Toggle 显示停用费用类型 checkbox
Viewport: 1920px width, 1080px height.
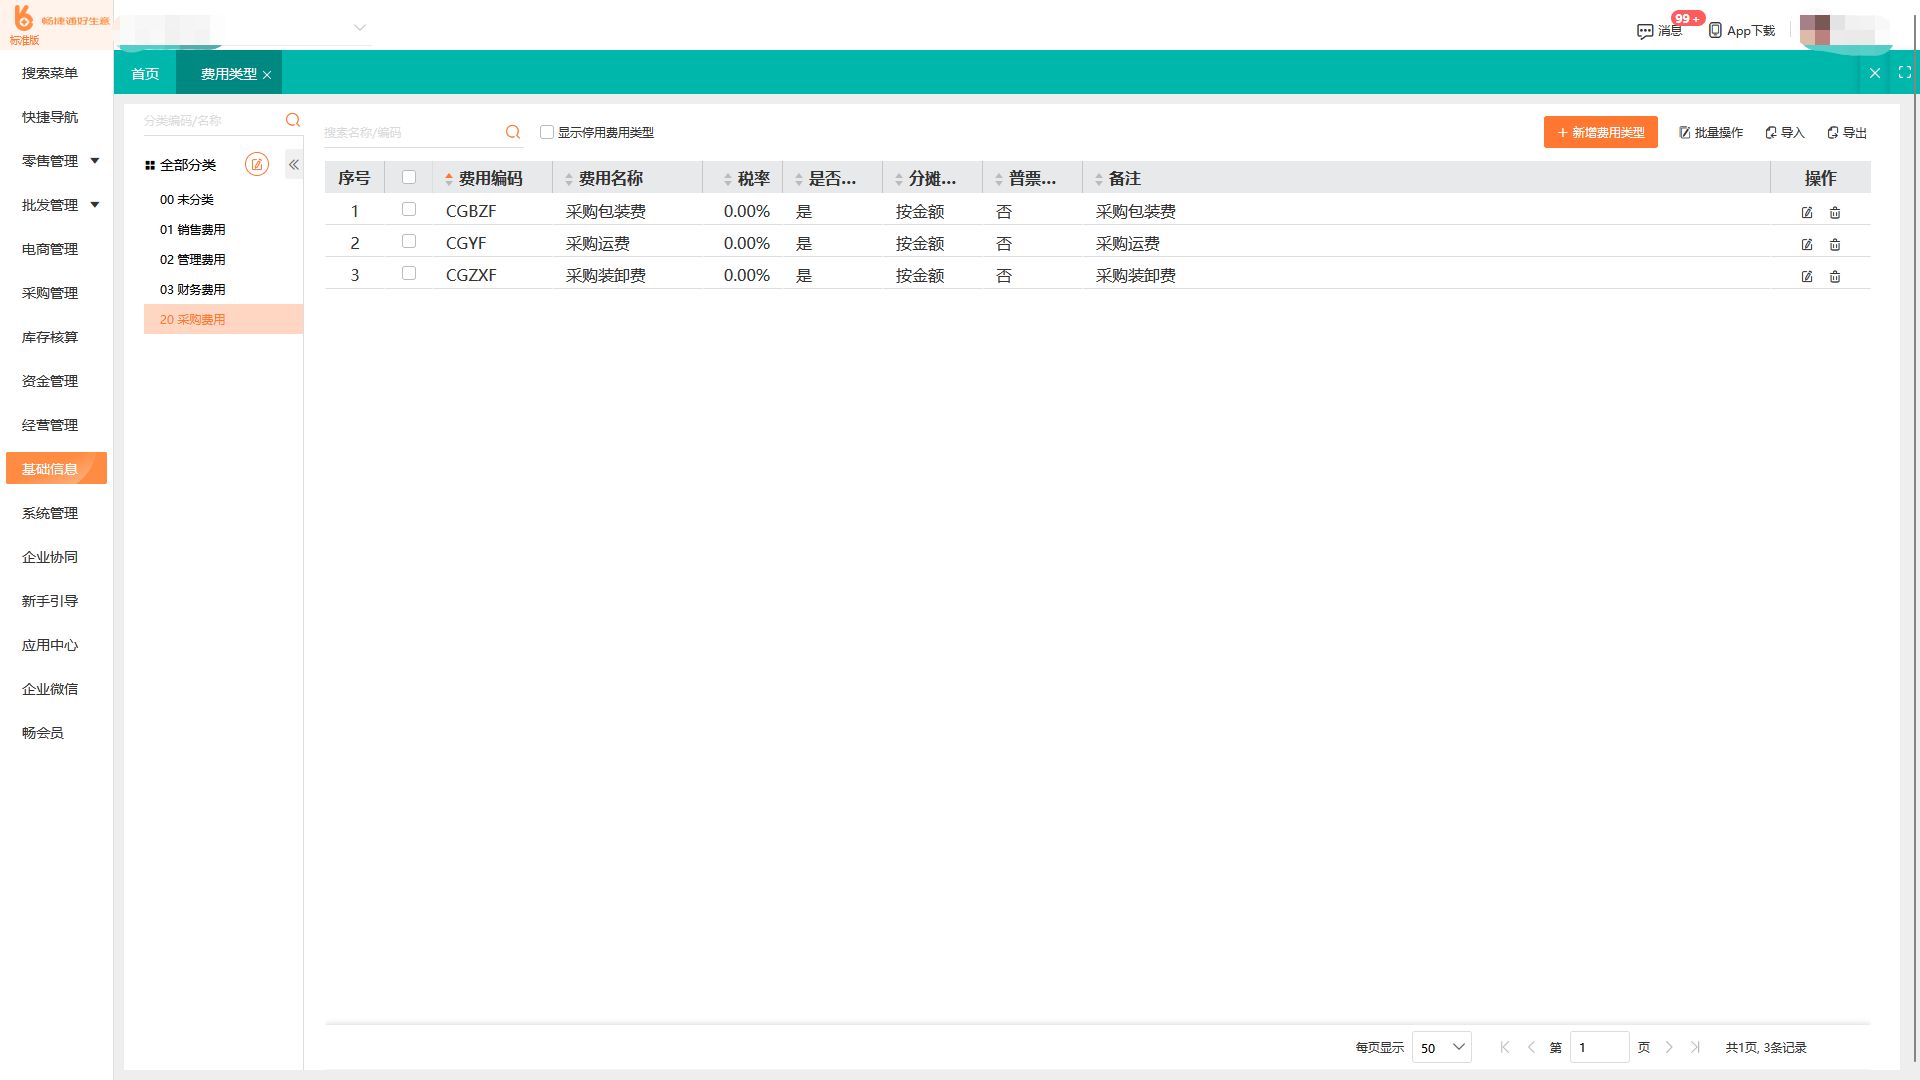click(x=545, y=131)
